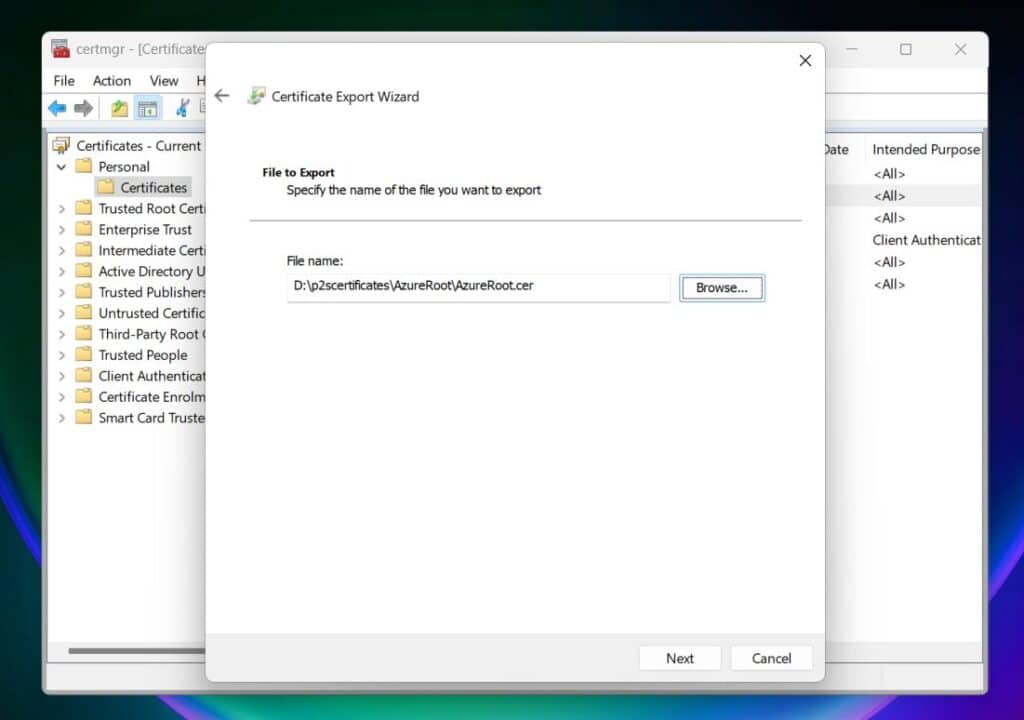
Task: Click the Next button in the wizard
Action: pos(680,658)
